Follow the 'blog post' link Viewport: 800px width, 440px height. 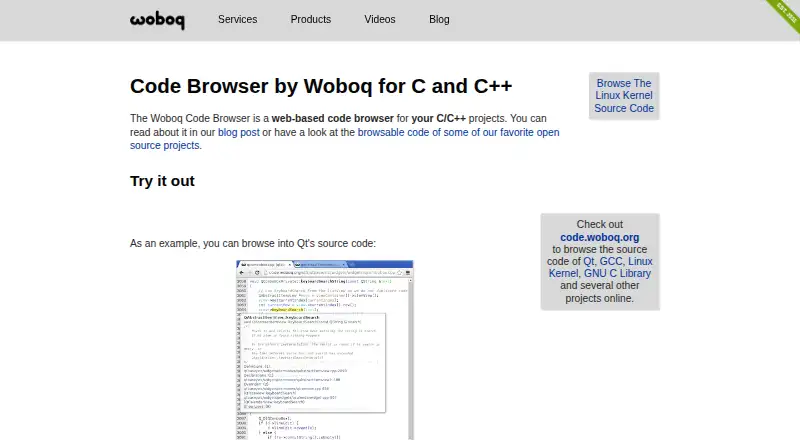click(x=239, y=132)
